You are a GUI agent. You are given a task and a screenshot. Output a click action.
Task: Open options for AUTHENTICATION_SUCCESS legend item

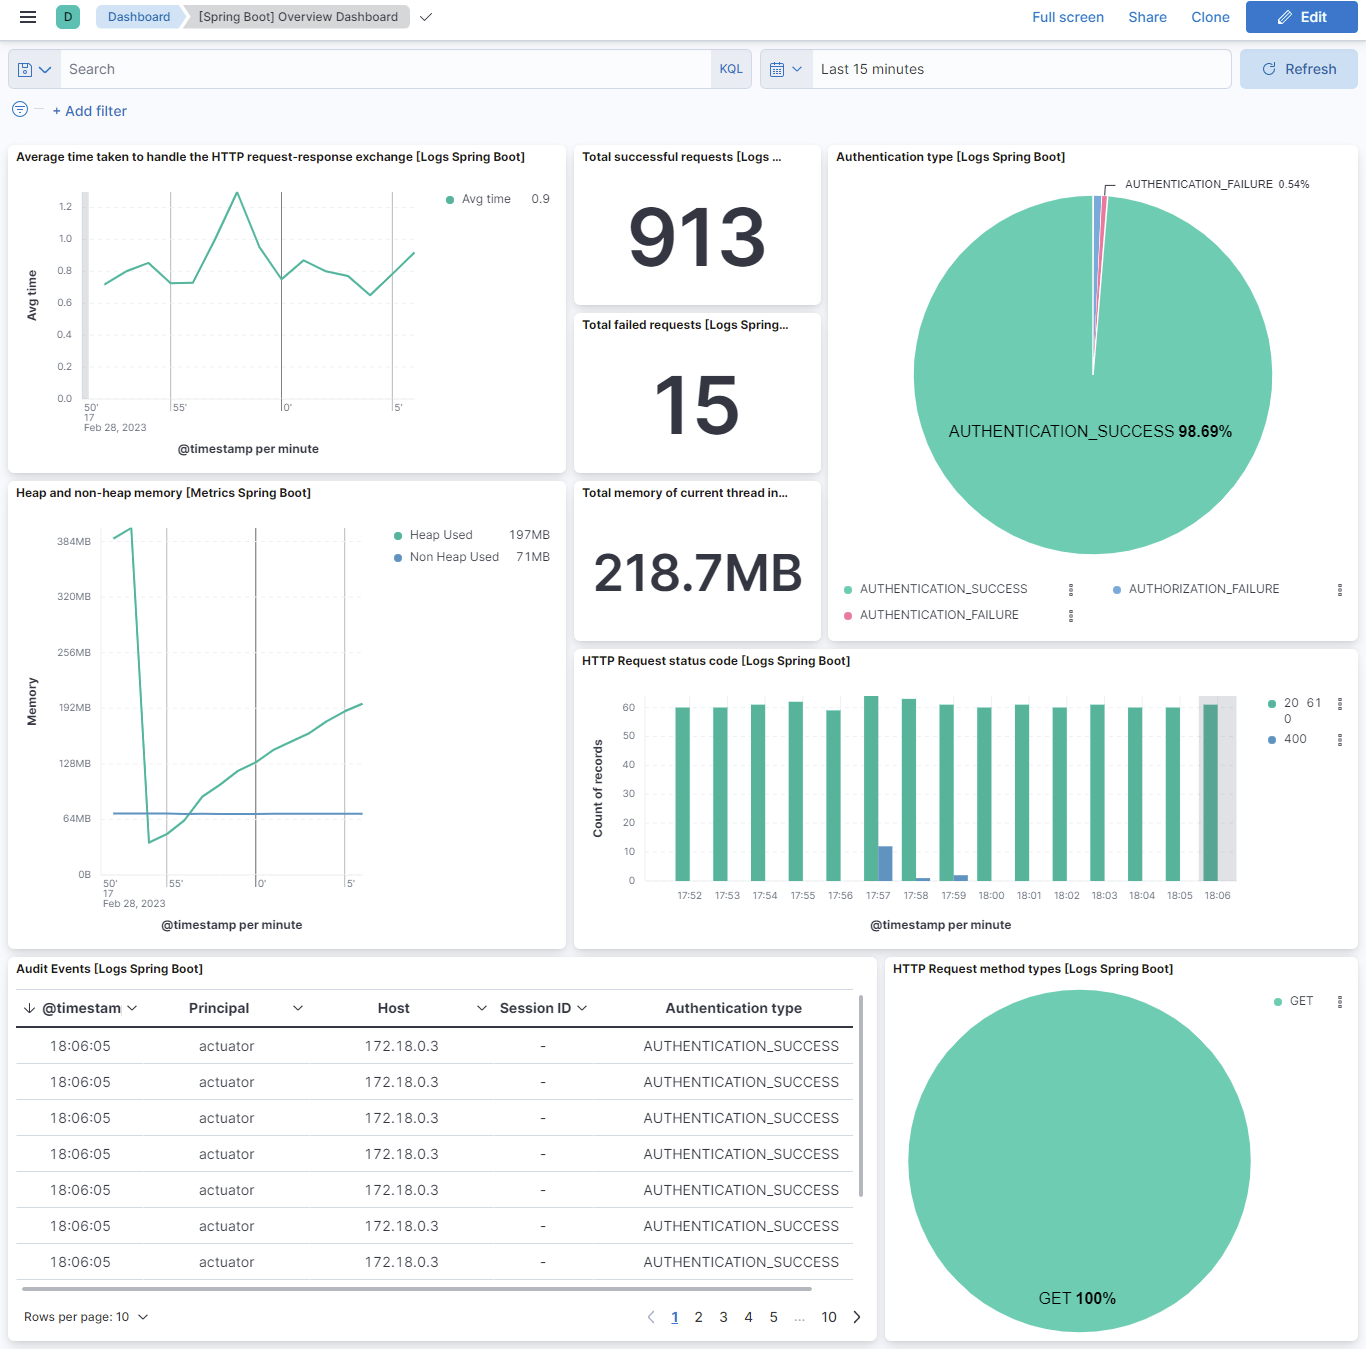1071,590
